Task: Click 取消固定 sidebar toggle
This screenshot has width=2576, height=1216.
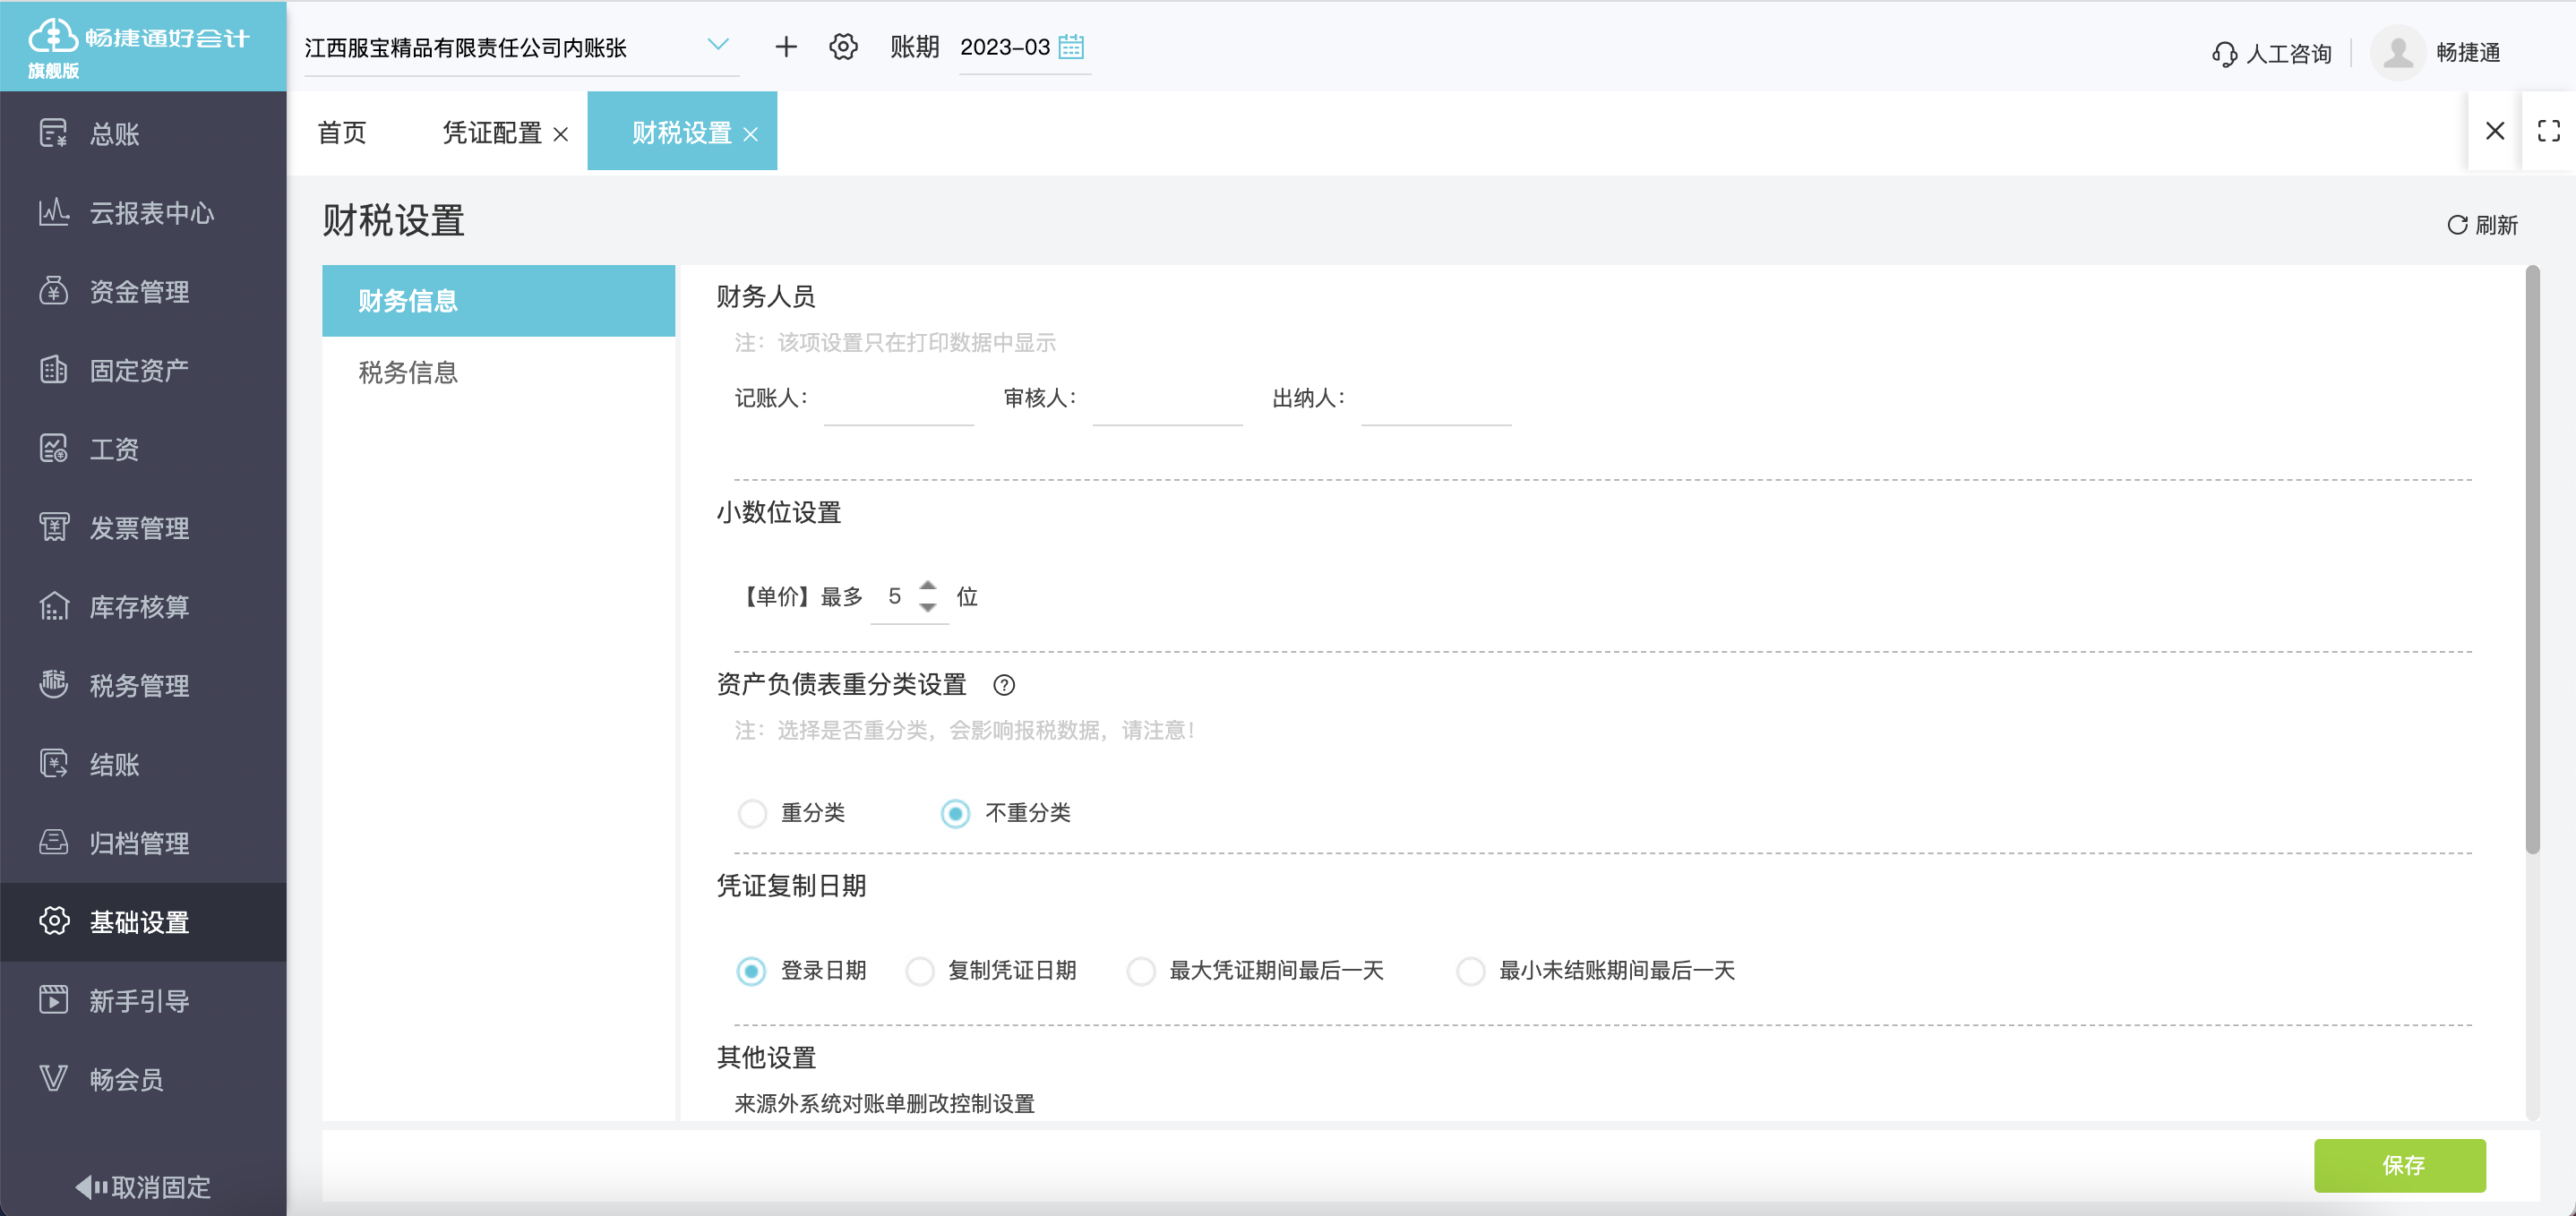Action: click(143, 1186)
